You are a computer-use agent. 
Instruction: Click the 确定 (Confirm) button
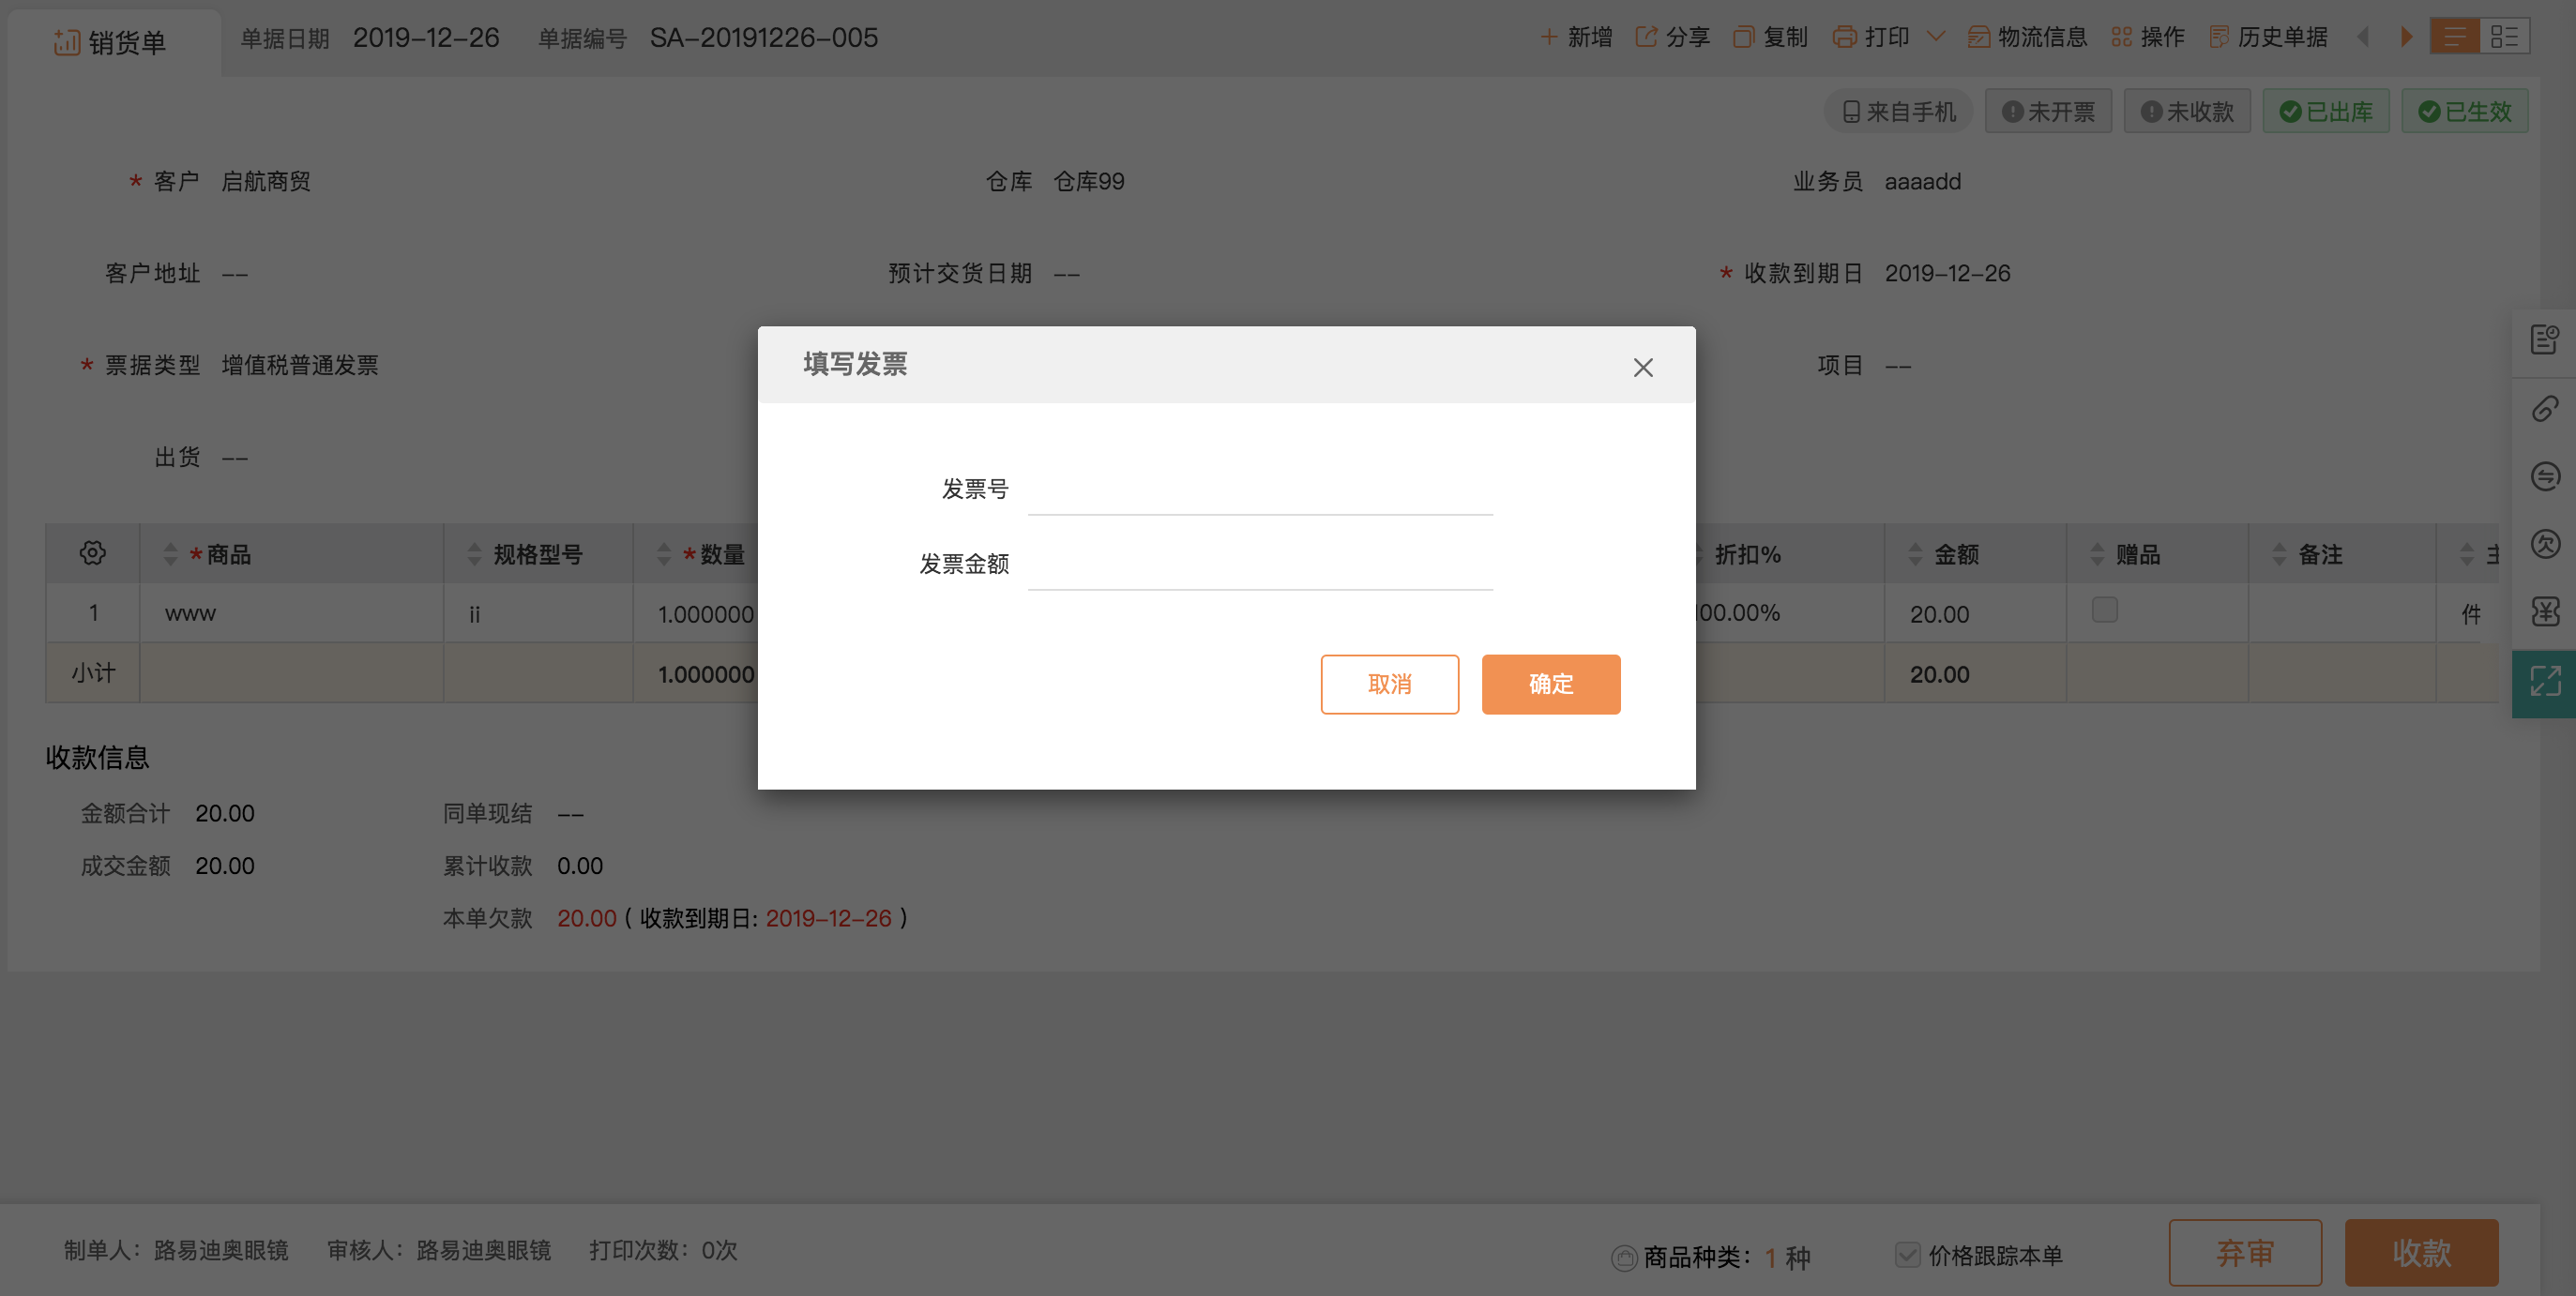tap(1551, 683)
